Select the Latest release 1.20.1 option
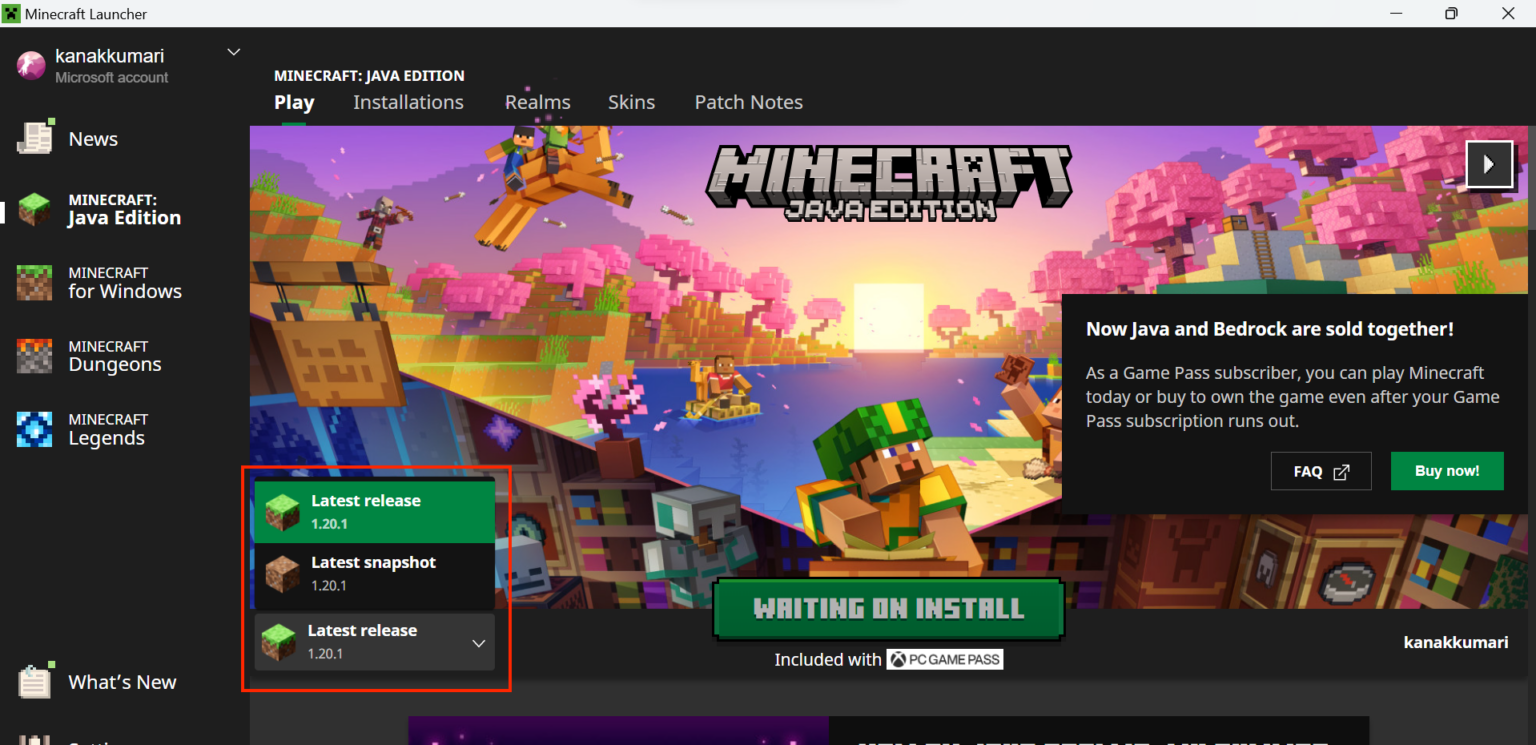The height and width of the screenshot is (745, 1536). pyautogui.click(x=375, y=509)
